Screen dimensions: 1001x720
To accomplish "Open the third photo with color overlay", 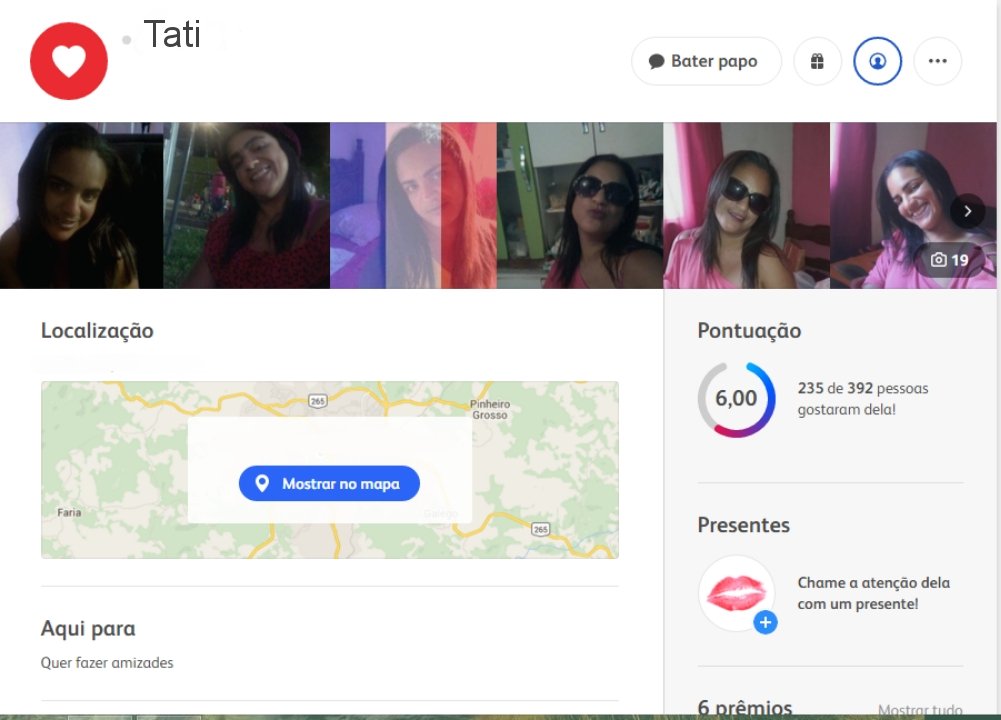I will (x=413, y=205).
